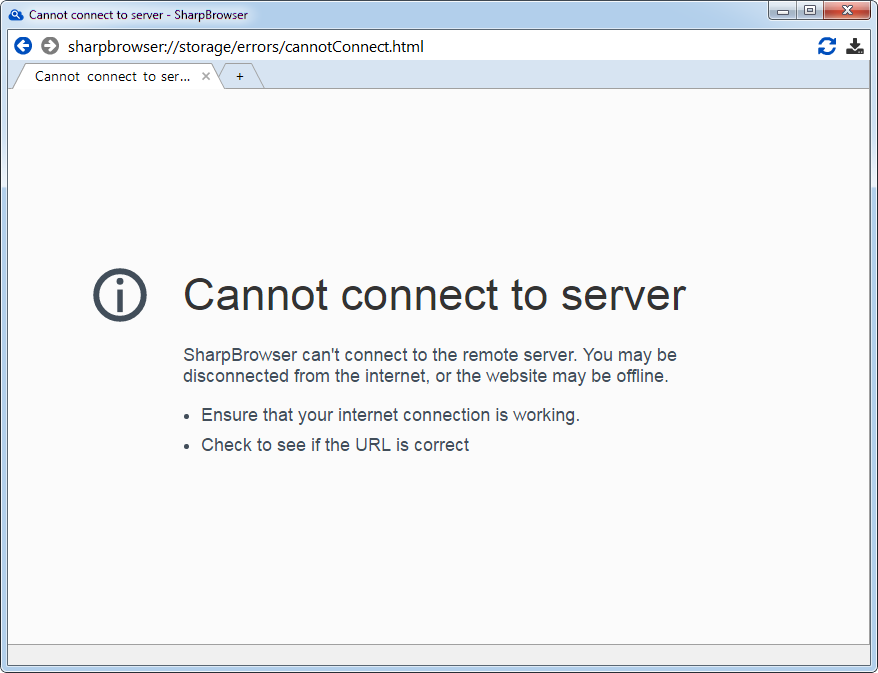This screenshot has width=878, height=673.
Task: Reload the page with the refresh icon
Action: [x=827, y=46]
